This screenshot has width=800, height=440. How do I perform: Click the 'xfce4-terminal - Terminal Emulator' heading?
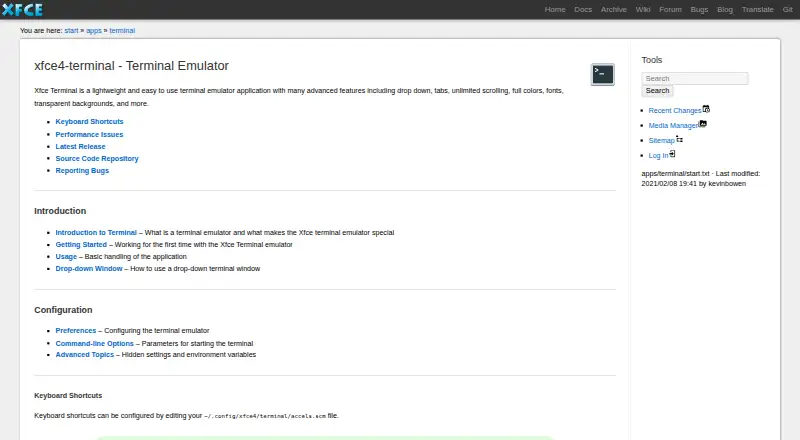[x=132, y=66]
